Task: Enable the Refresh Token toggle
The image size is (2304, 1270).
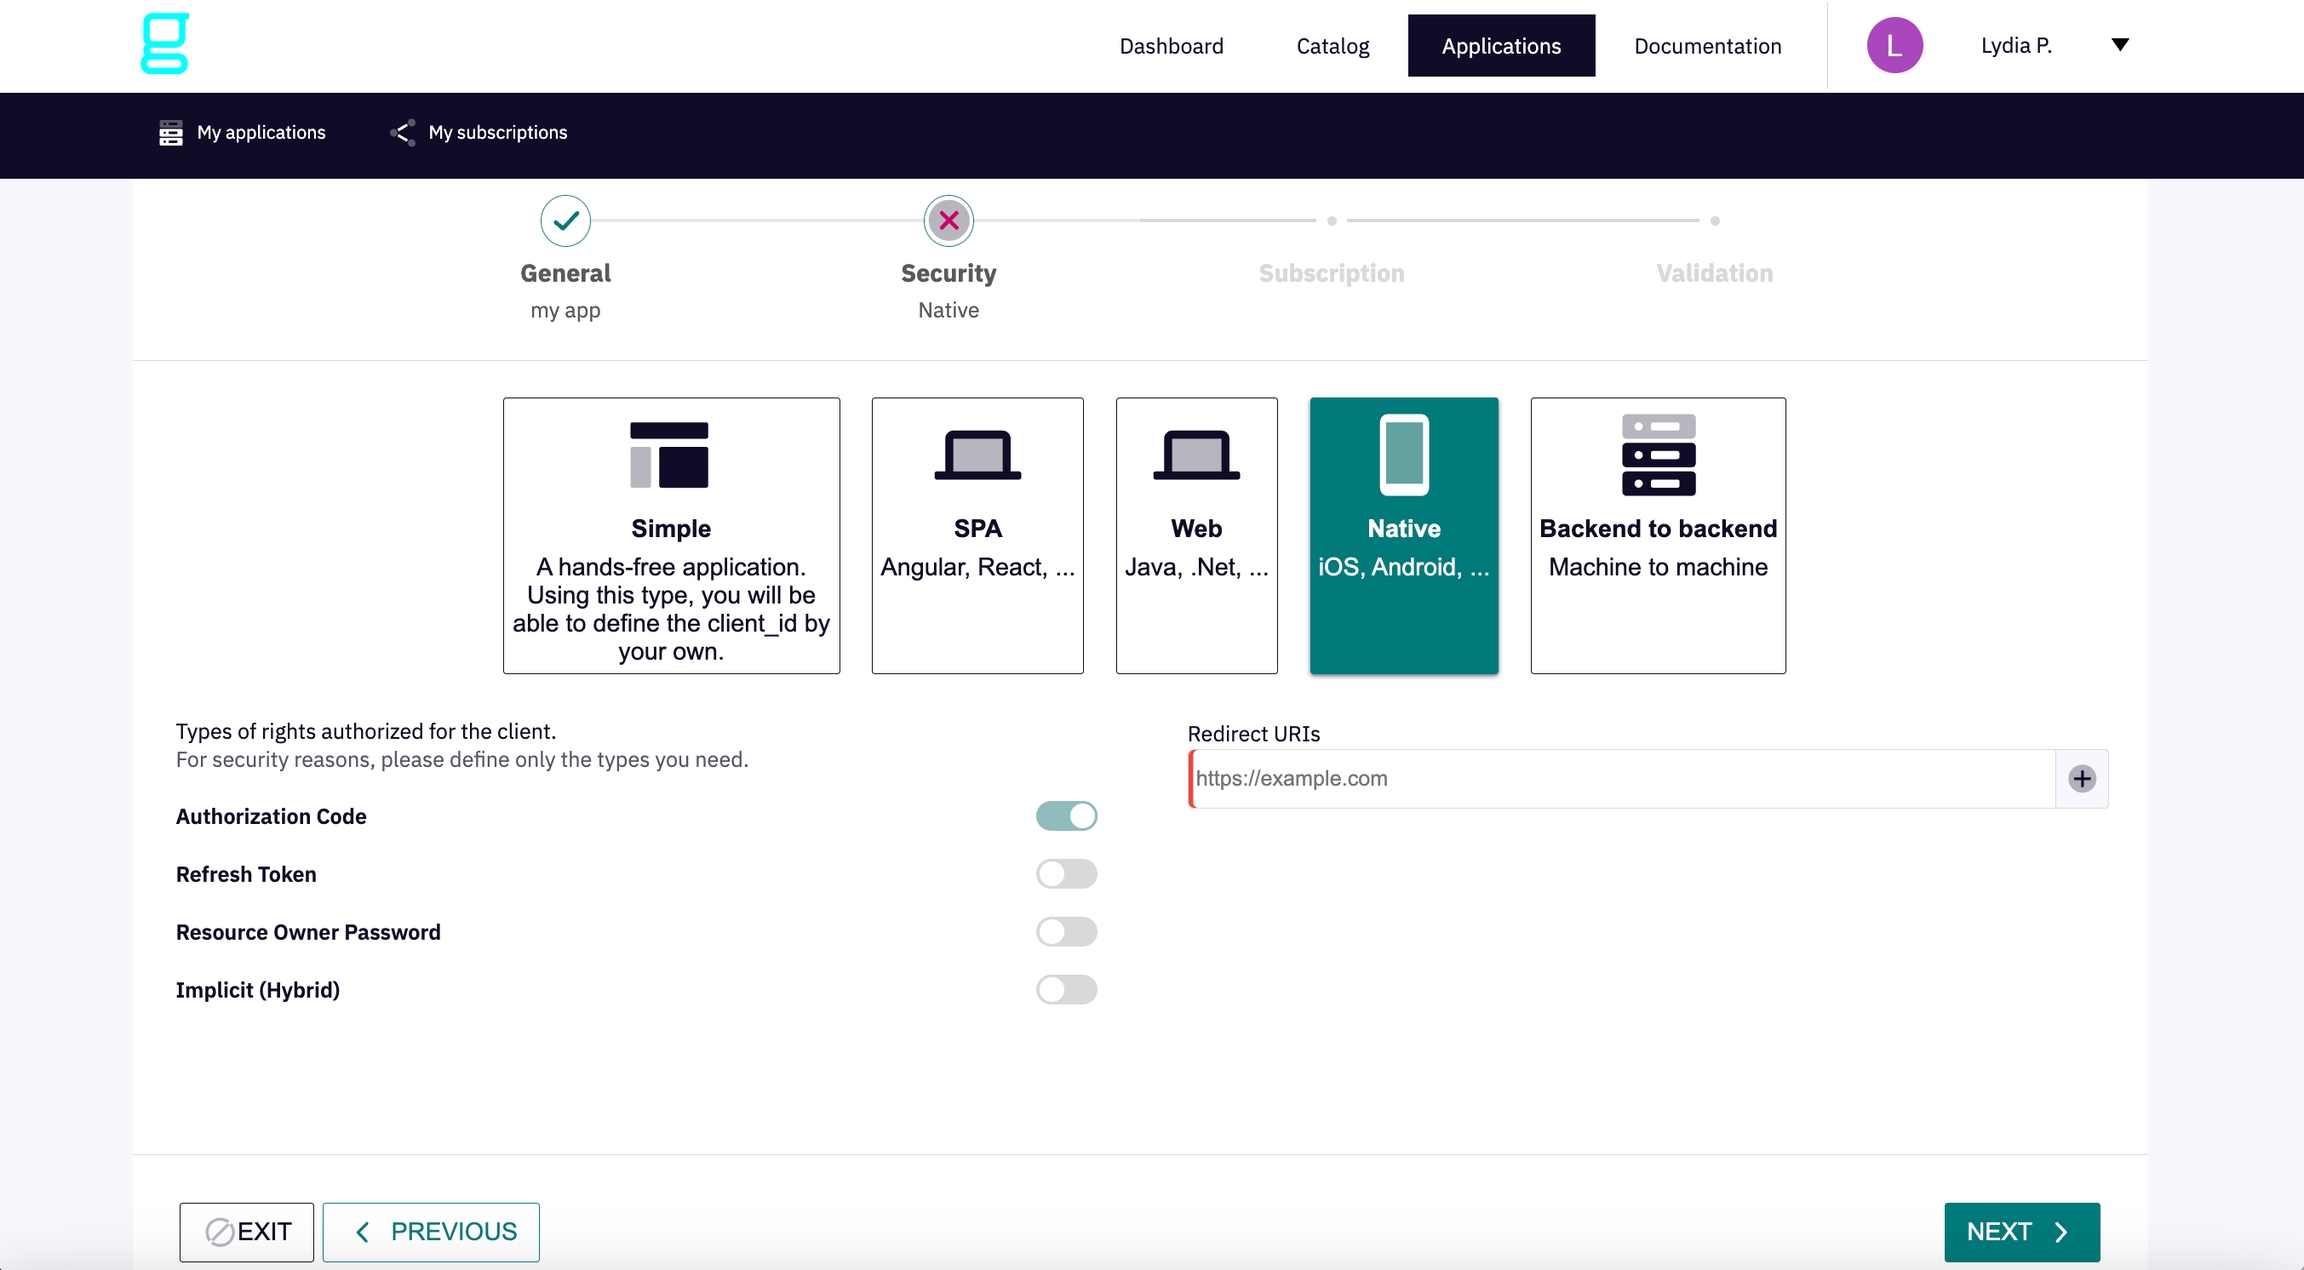Action: pyautogui.click(x=1066, y=874)
